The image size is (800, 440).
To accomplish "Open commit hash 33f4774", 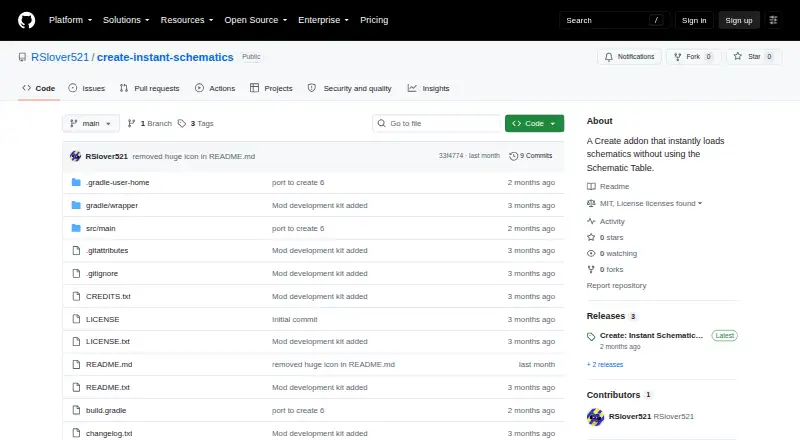I will pyautogui.click(x=451, y=156).
